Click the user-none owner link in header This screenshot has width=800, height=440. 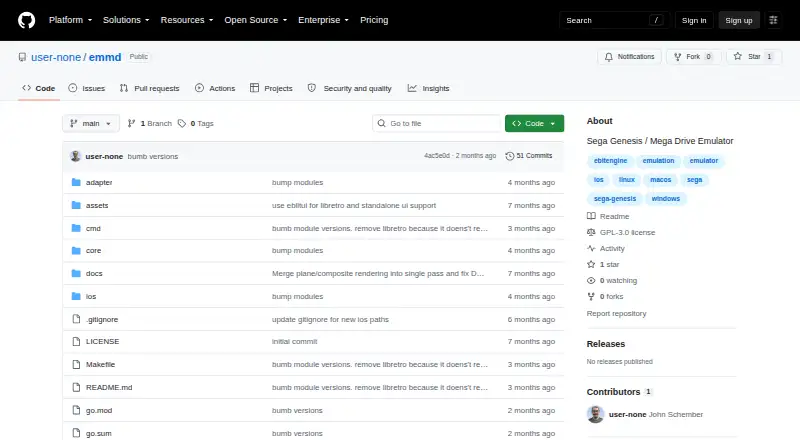point(56,57)
